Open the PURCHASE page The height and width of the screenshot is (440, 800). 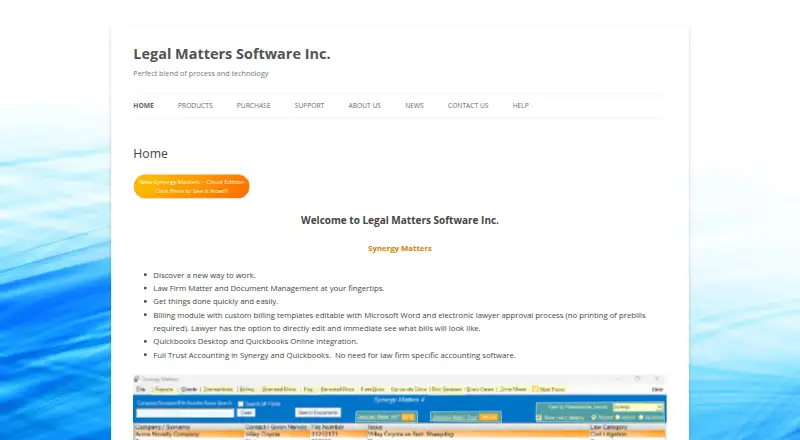(253, 106)
